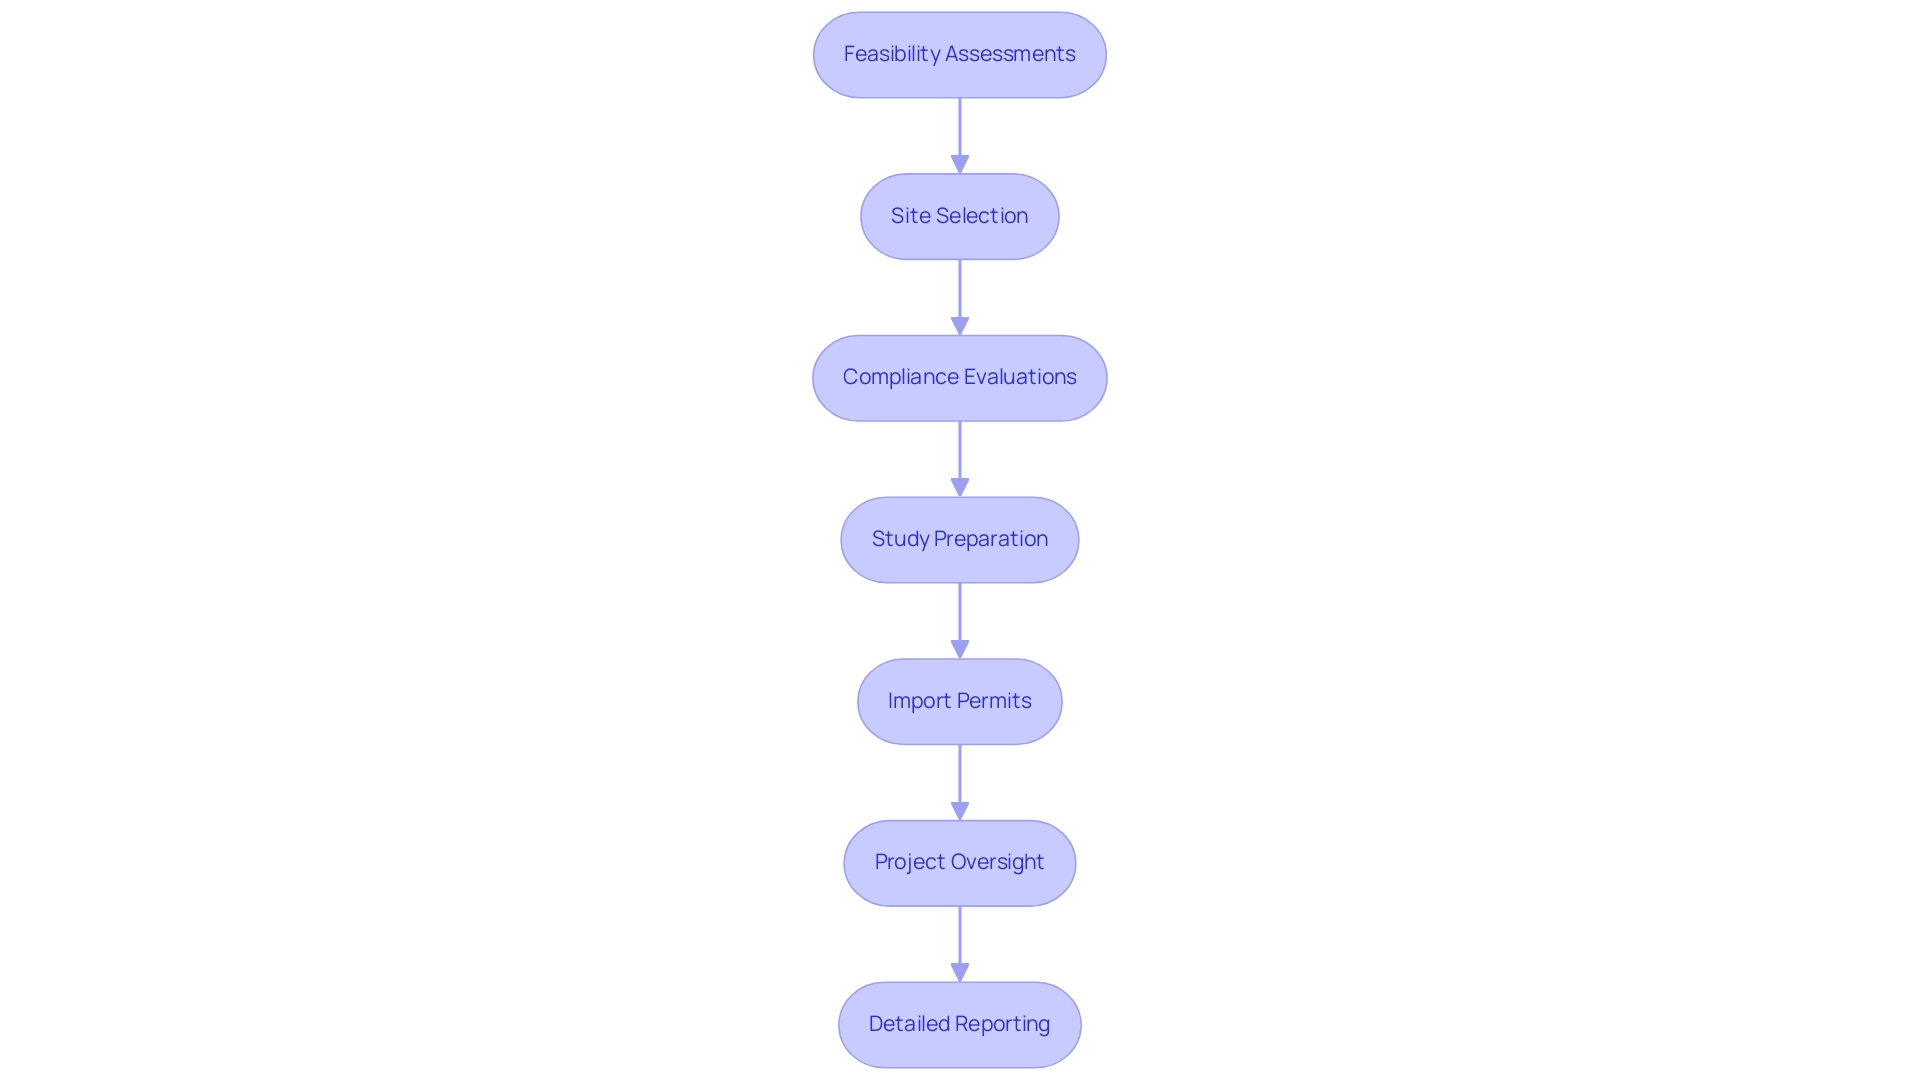Select the Study Preparation step node
This screenshot has height=1083, width=1920.
point(960,538)
